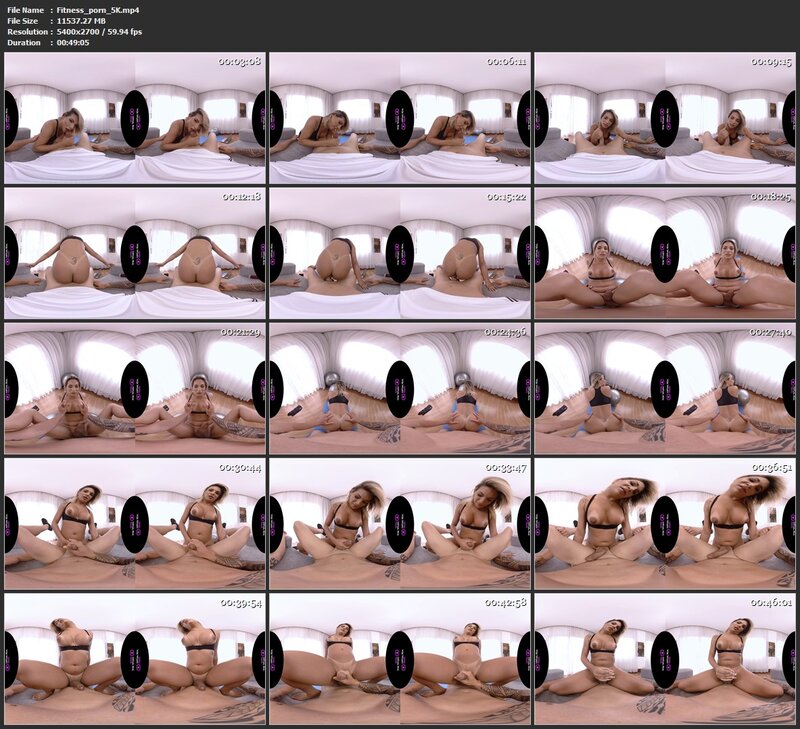Click the thumbnail stamped 00:15:22

tap(400, 253)
